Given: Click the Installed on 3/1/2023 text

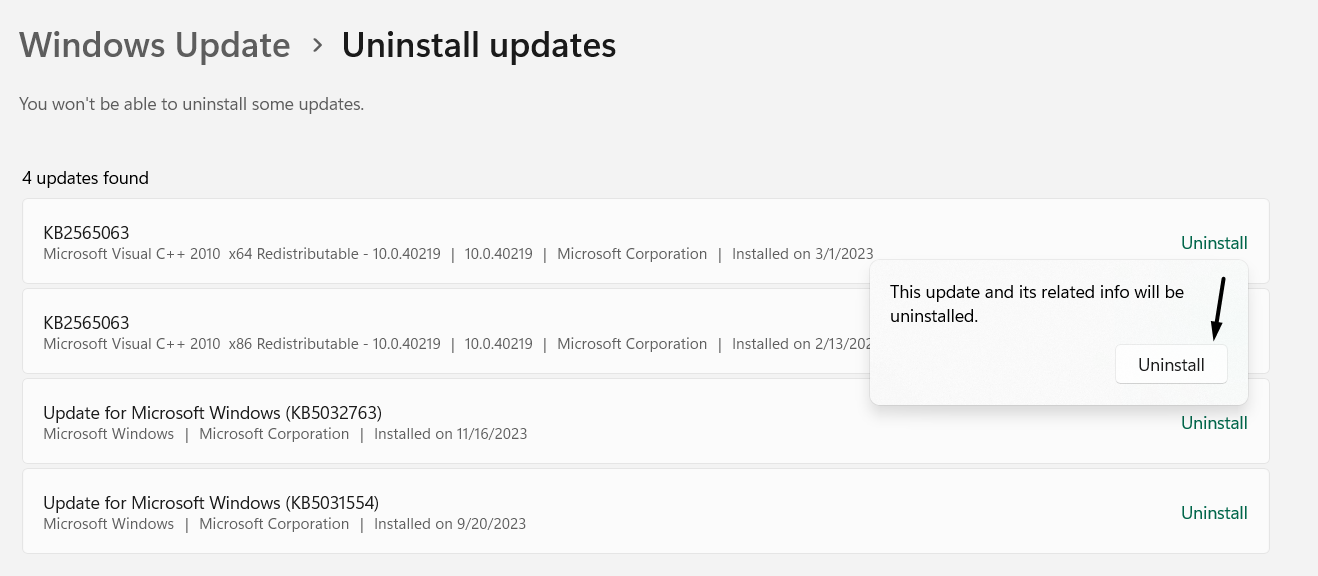Looking at the screenshot, I should coord(804,253).
